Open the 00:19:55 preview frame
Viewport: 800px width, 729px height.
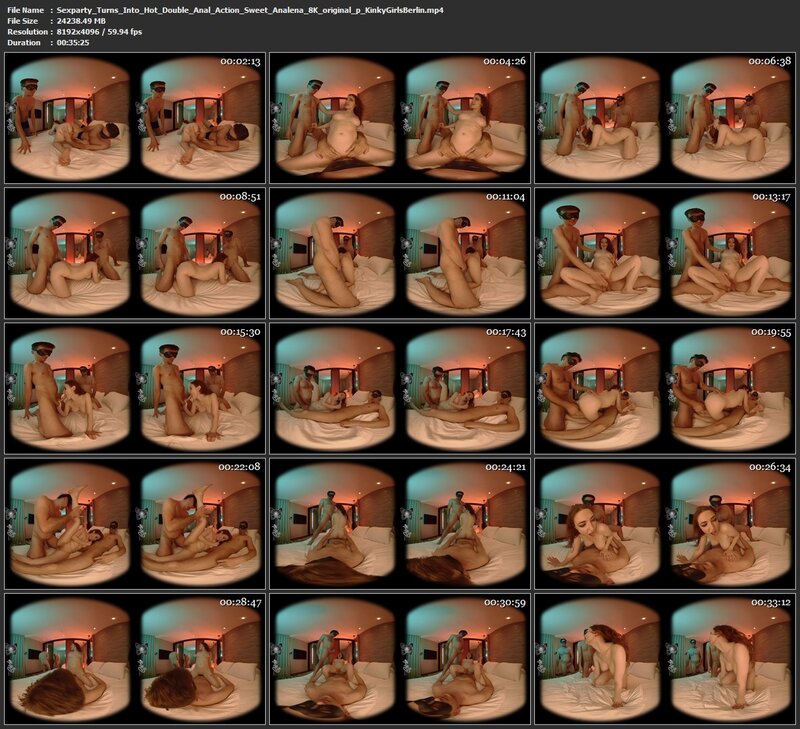(666, 387)
